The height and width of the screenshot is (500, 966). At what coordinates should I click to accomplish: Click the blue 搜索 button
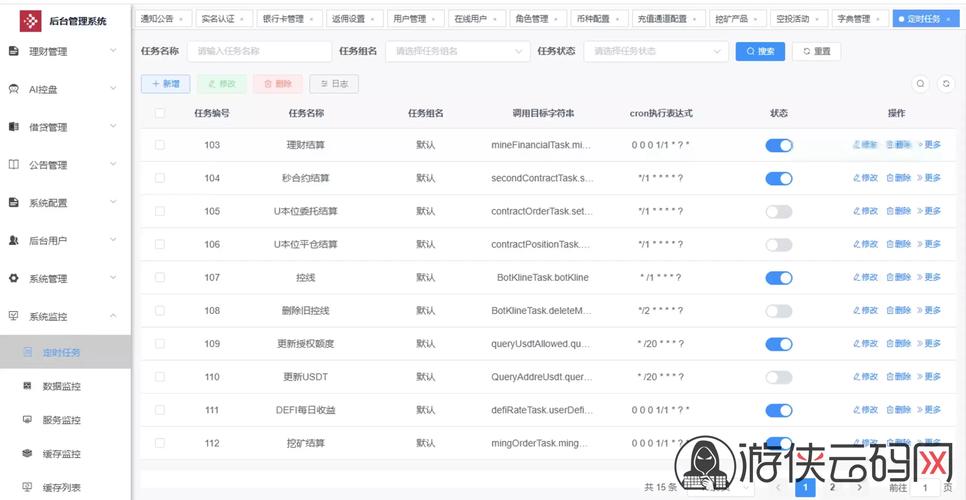[x=759, y=51]
